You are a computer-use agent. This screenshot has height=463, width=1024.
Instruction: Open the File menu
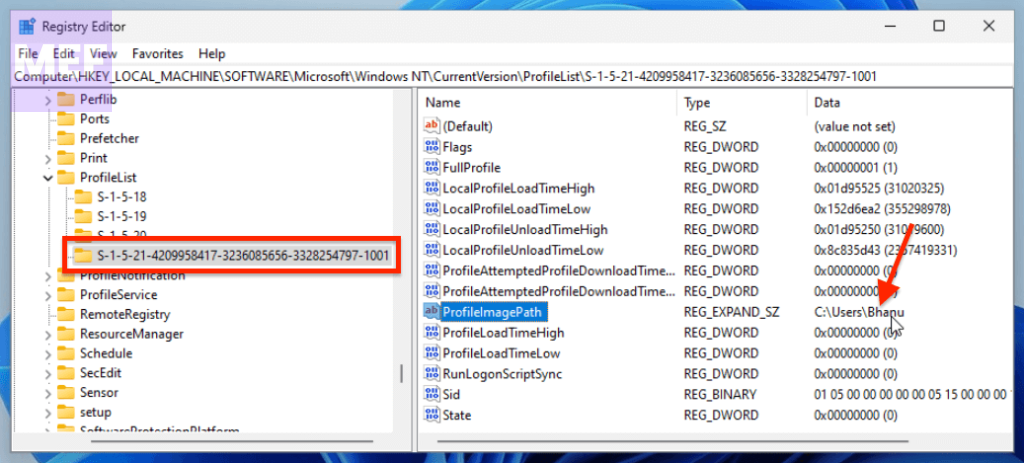(28, 53)
